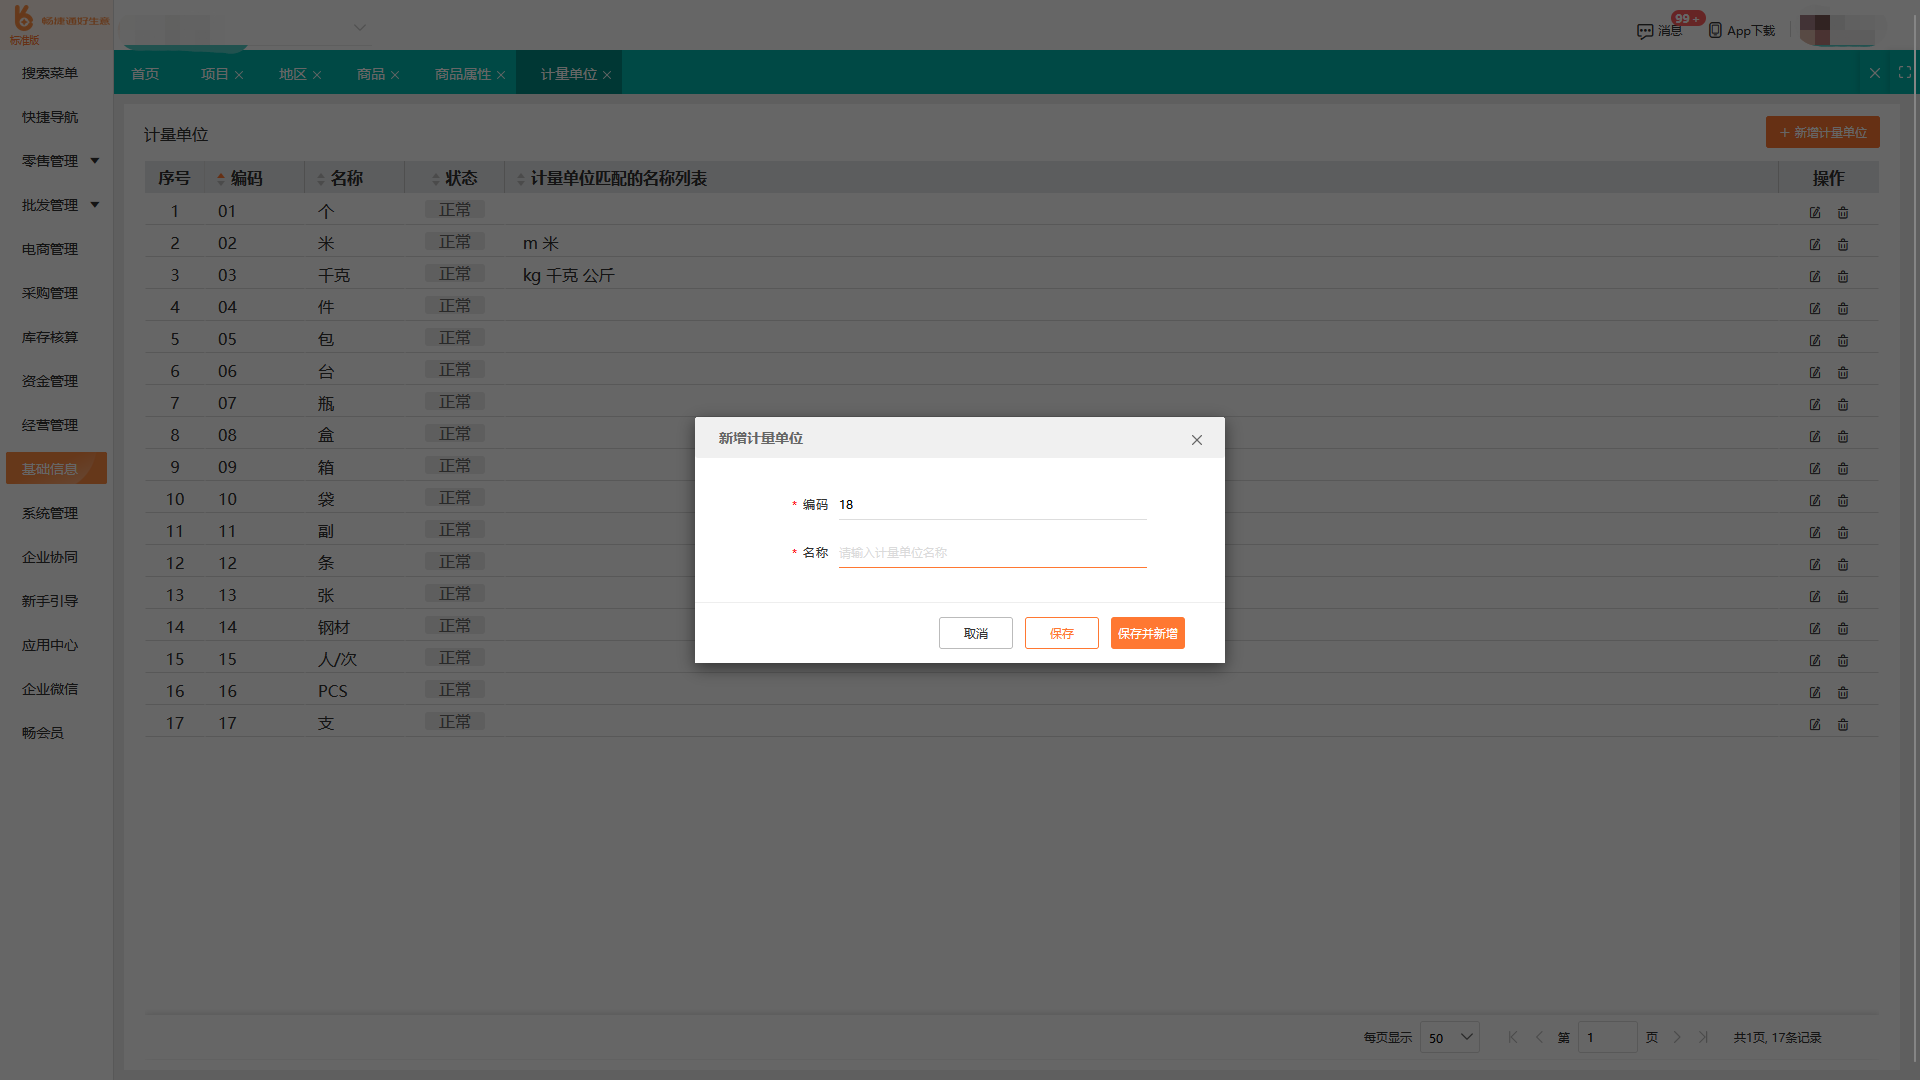The height and width of the screenshot is (1080, 1920).
Task: Click the delete icon for row 17
Action: coord(1844,723)
